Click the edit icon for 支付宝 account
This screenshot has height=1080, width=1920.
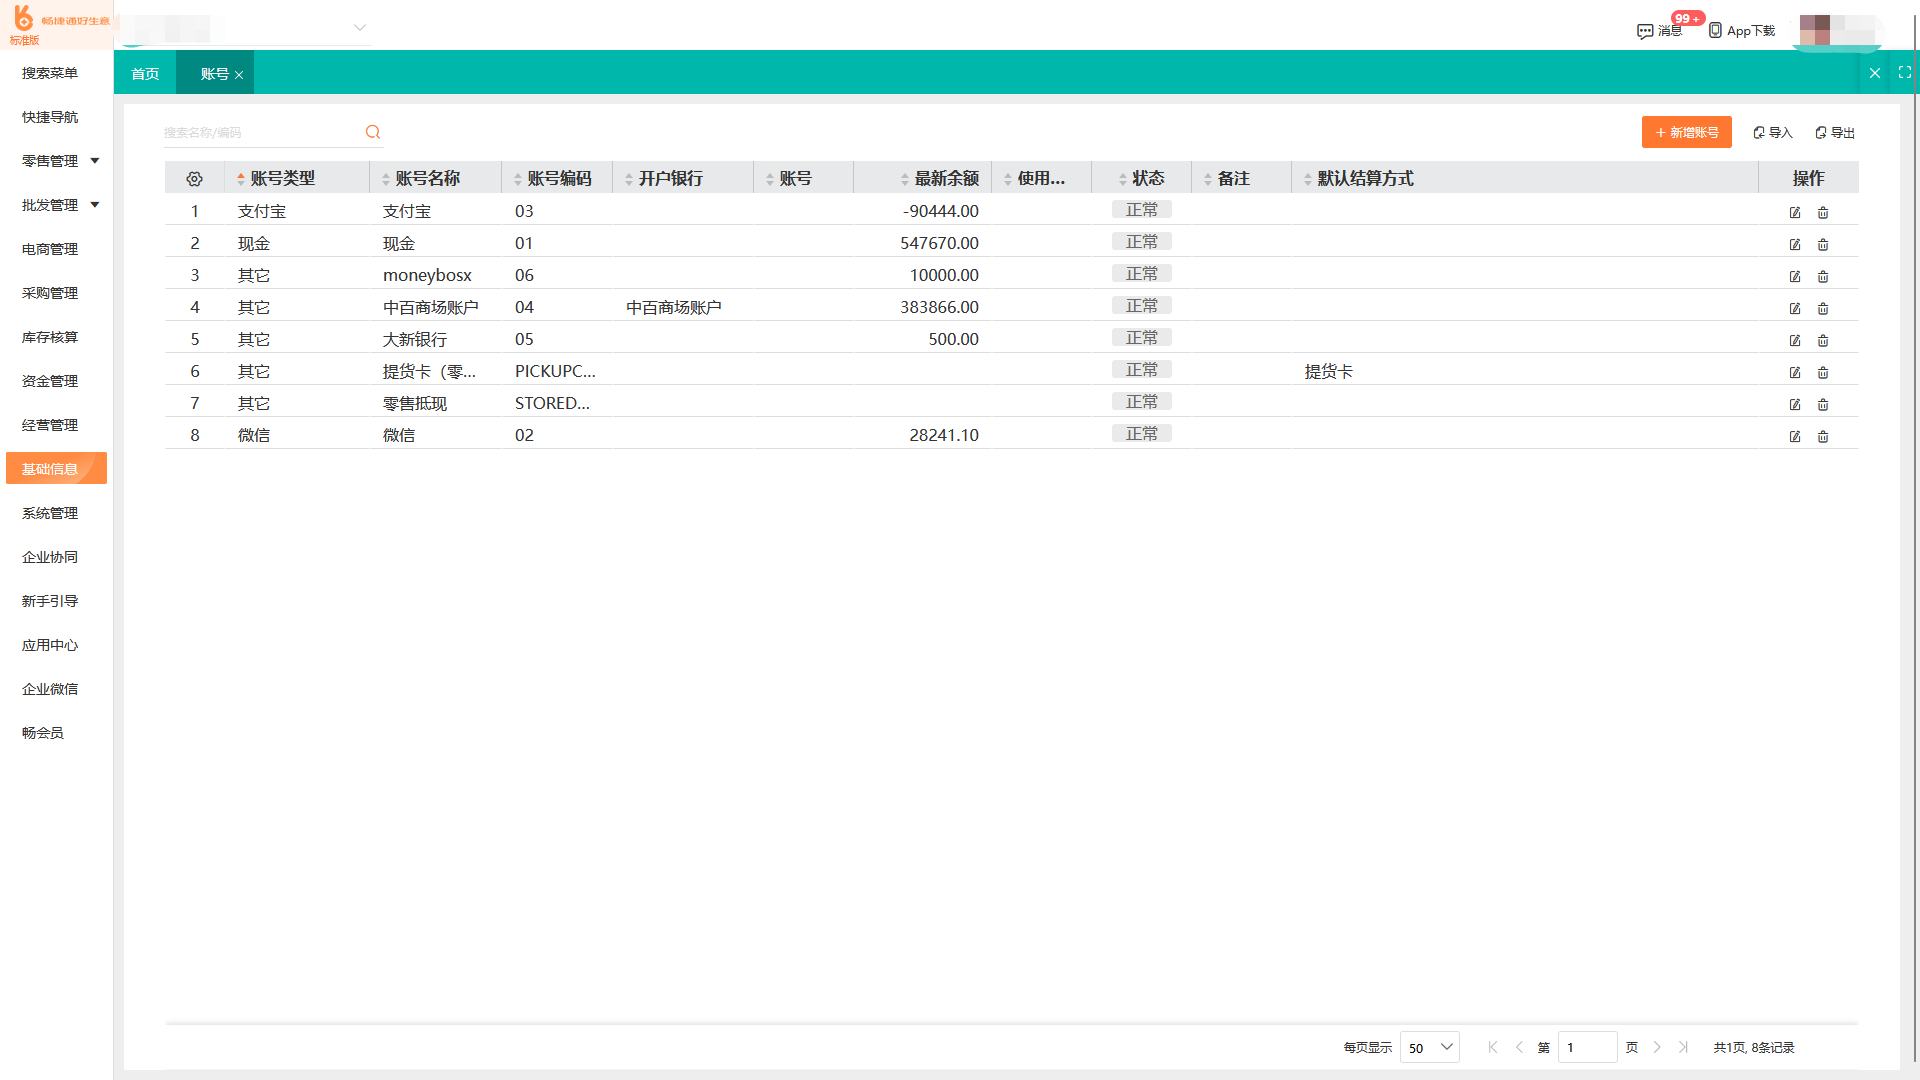click(x=1796, y=211)
